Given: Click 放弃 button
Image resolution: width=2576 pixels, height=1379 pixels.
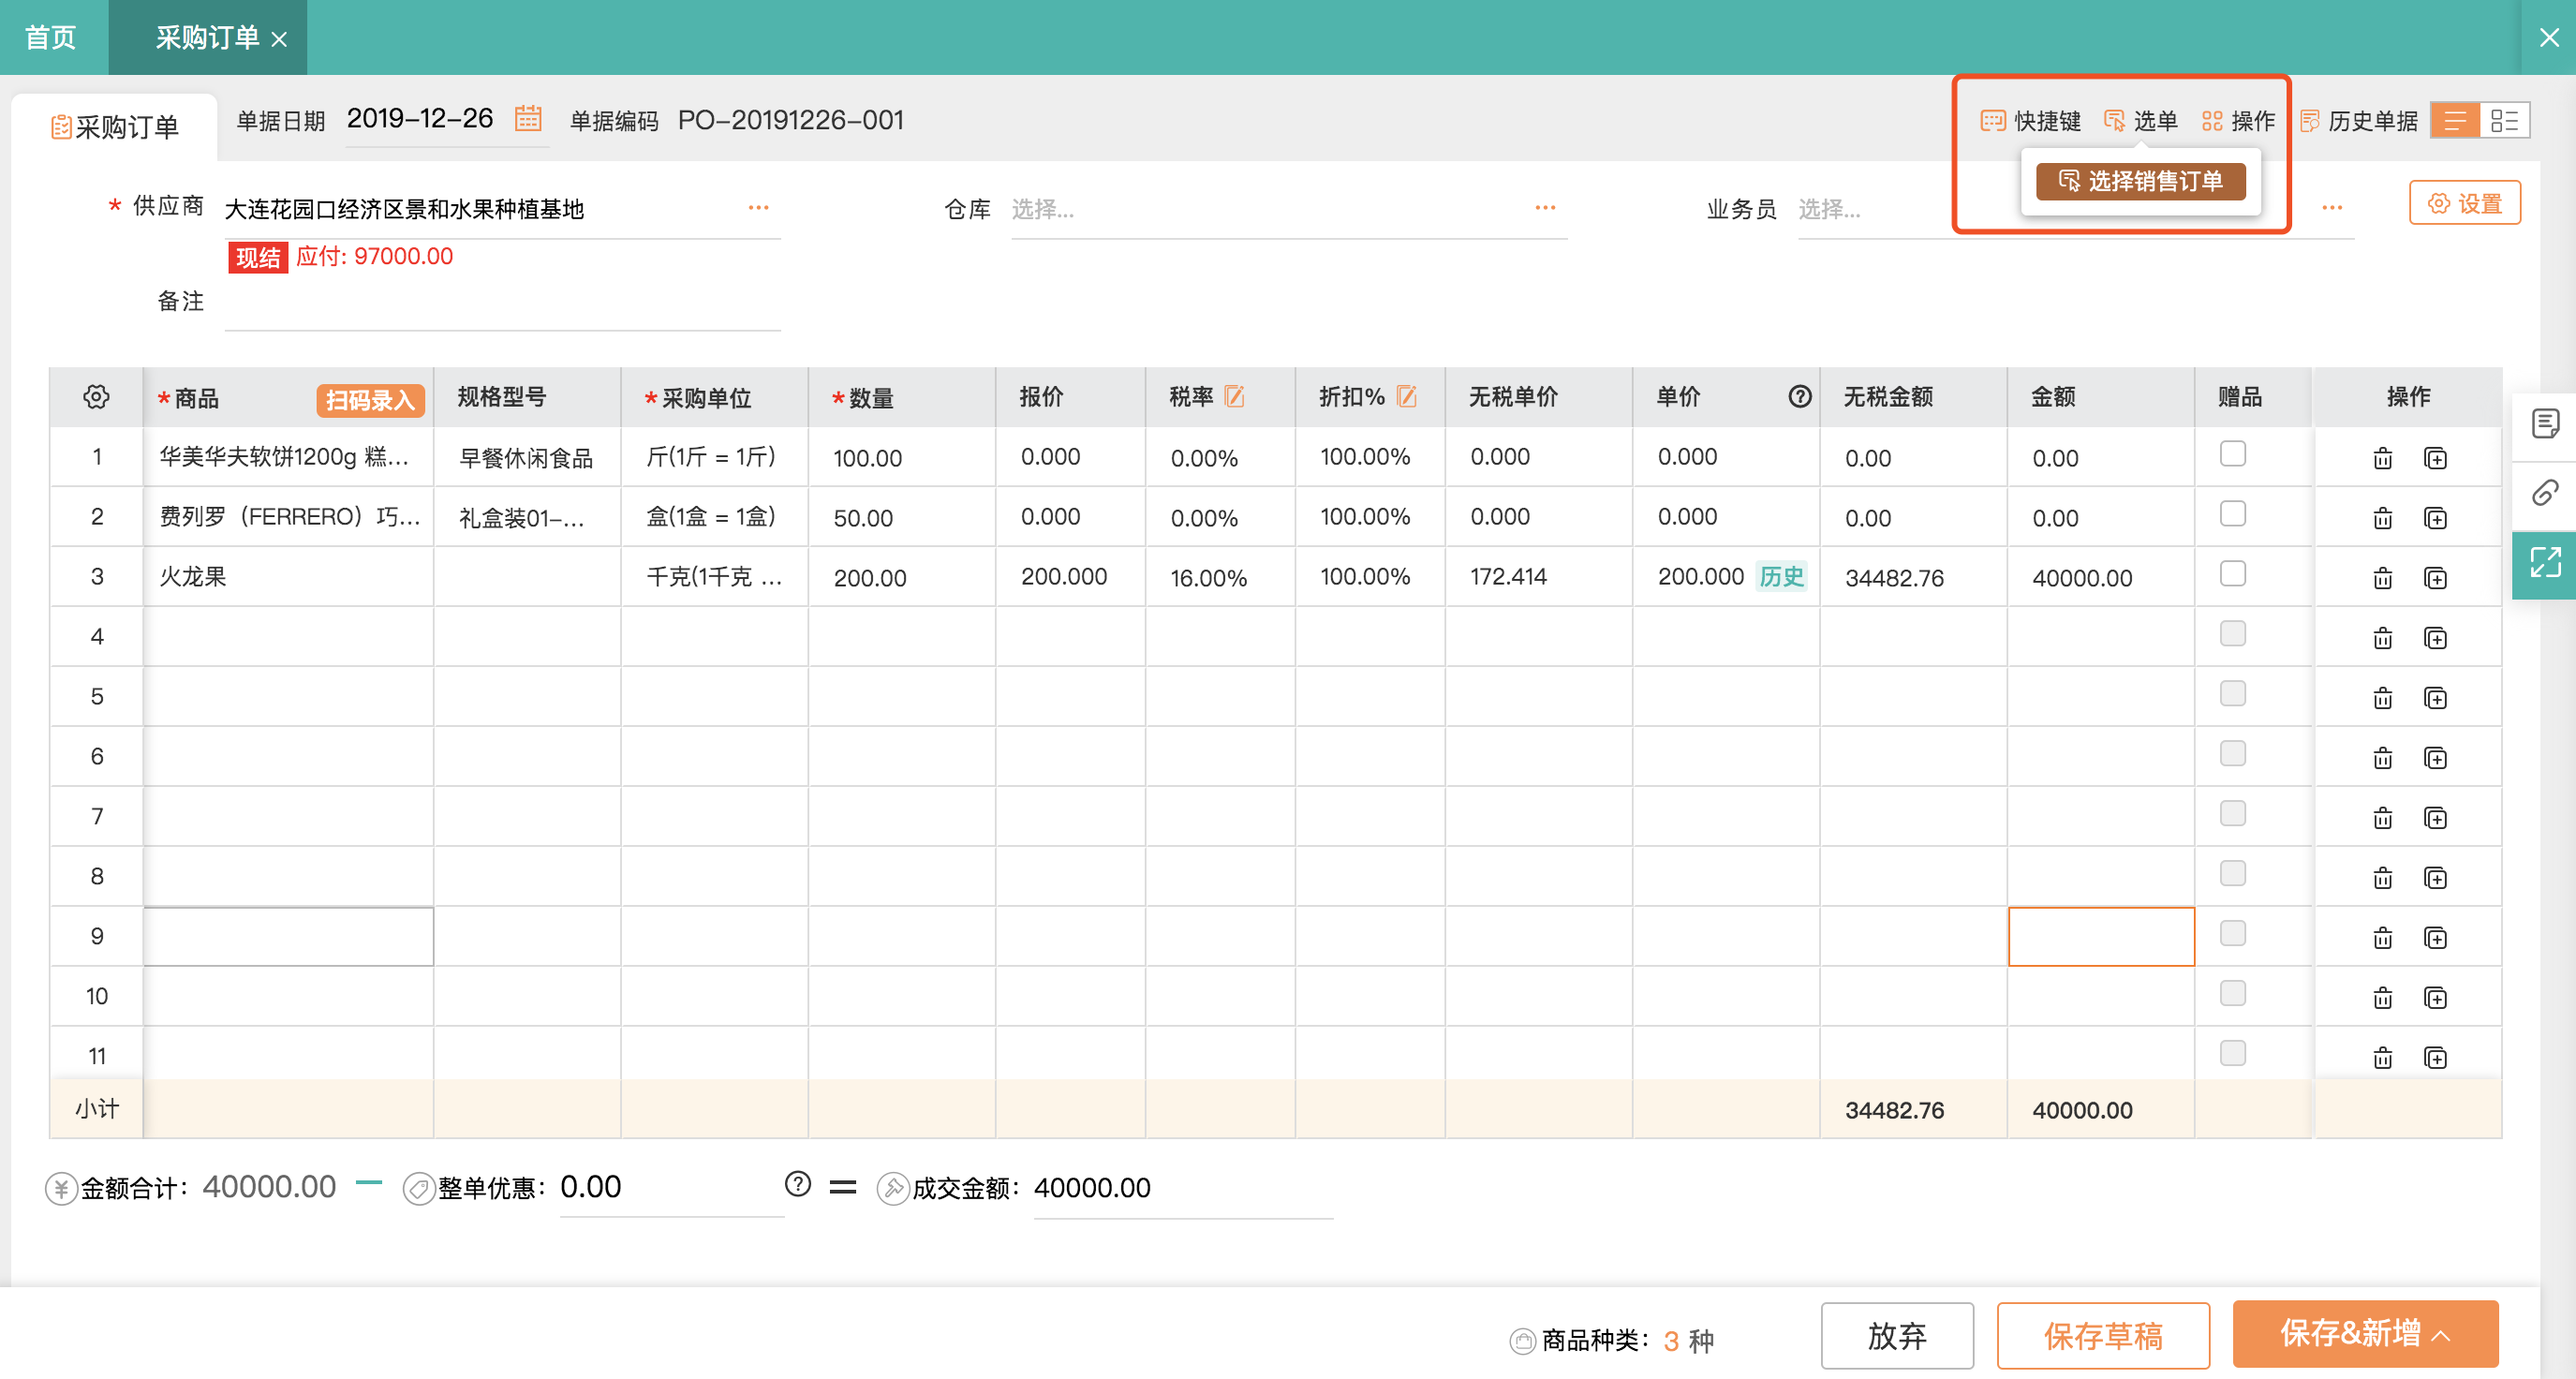Looking at the screenshot, I should coord(1896,1327).
